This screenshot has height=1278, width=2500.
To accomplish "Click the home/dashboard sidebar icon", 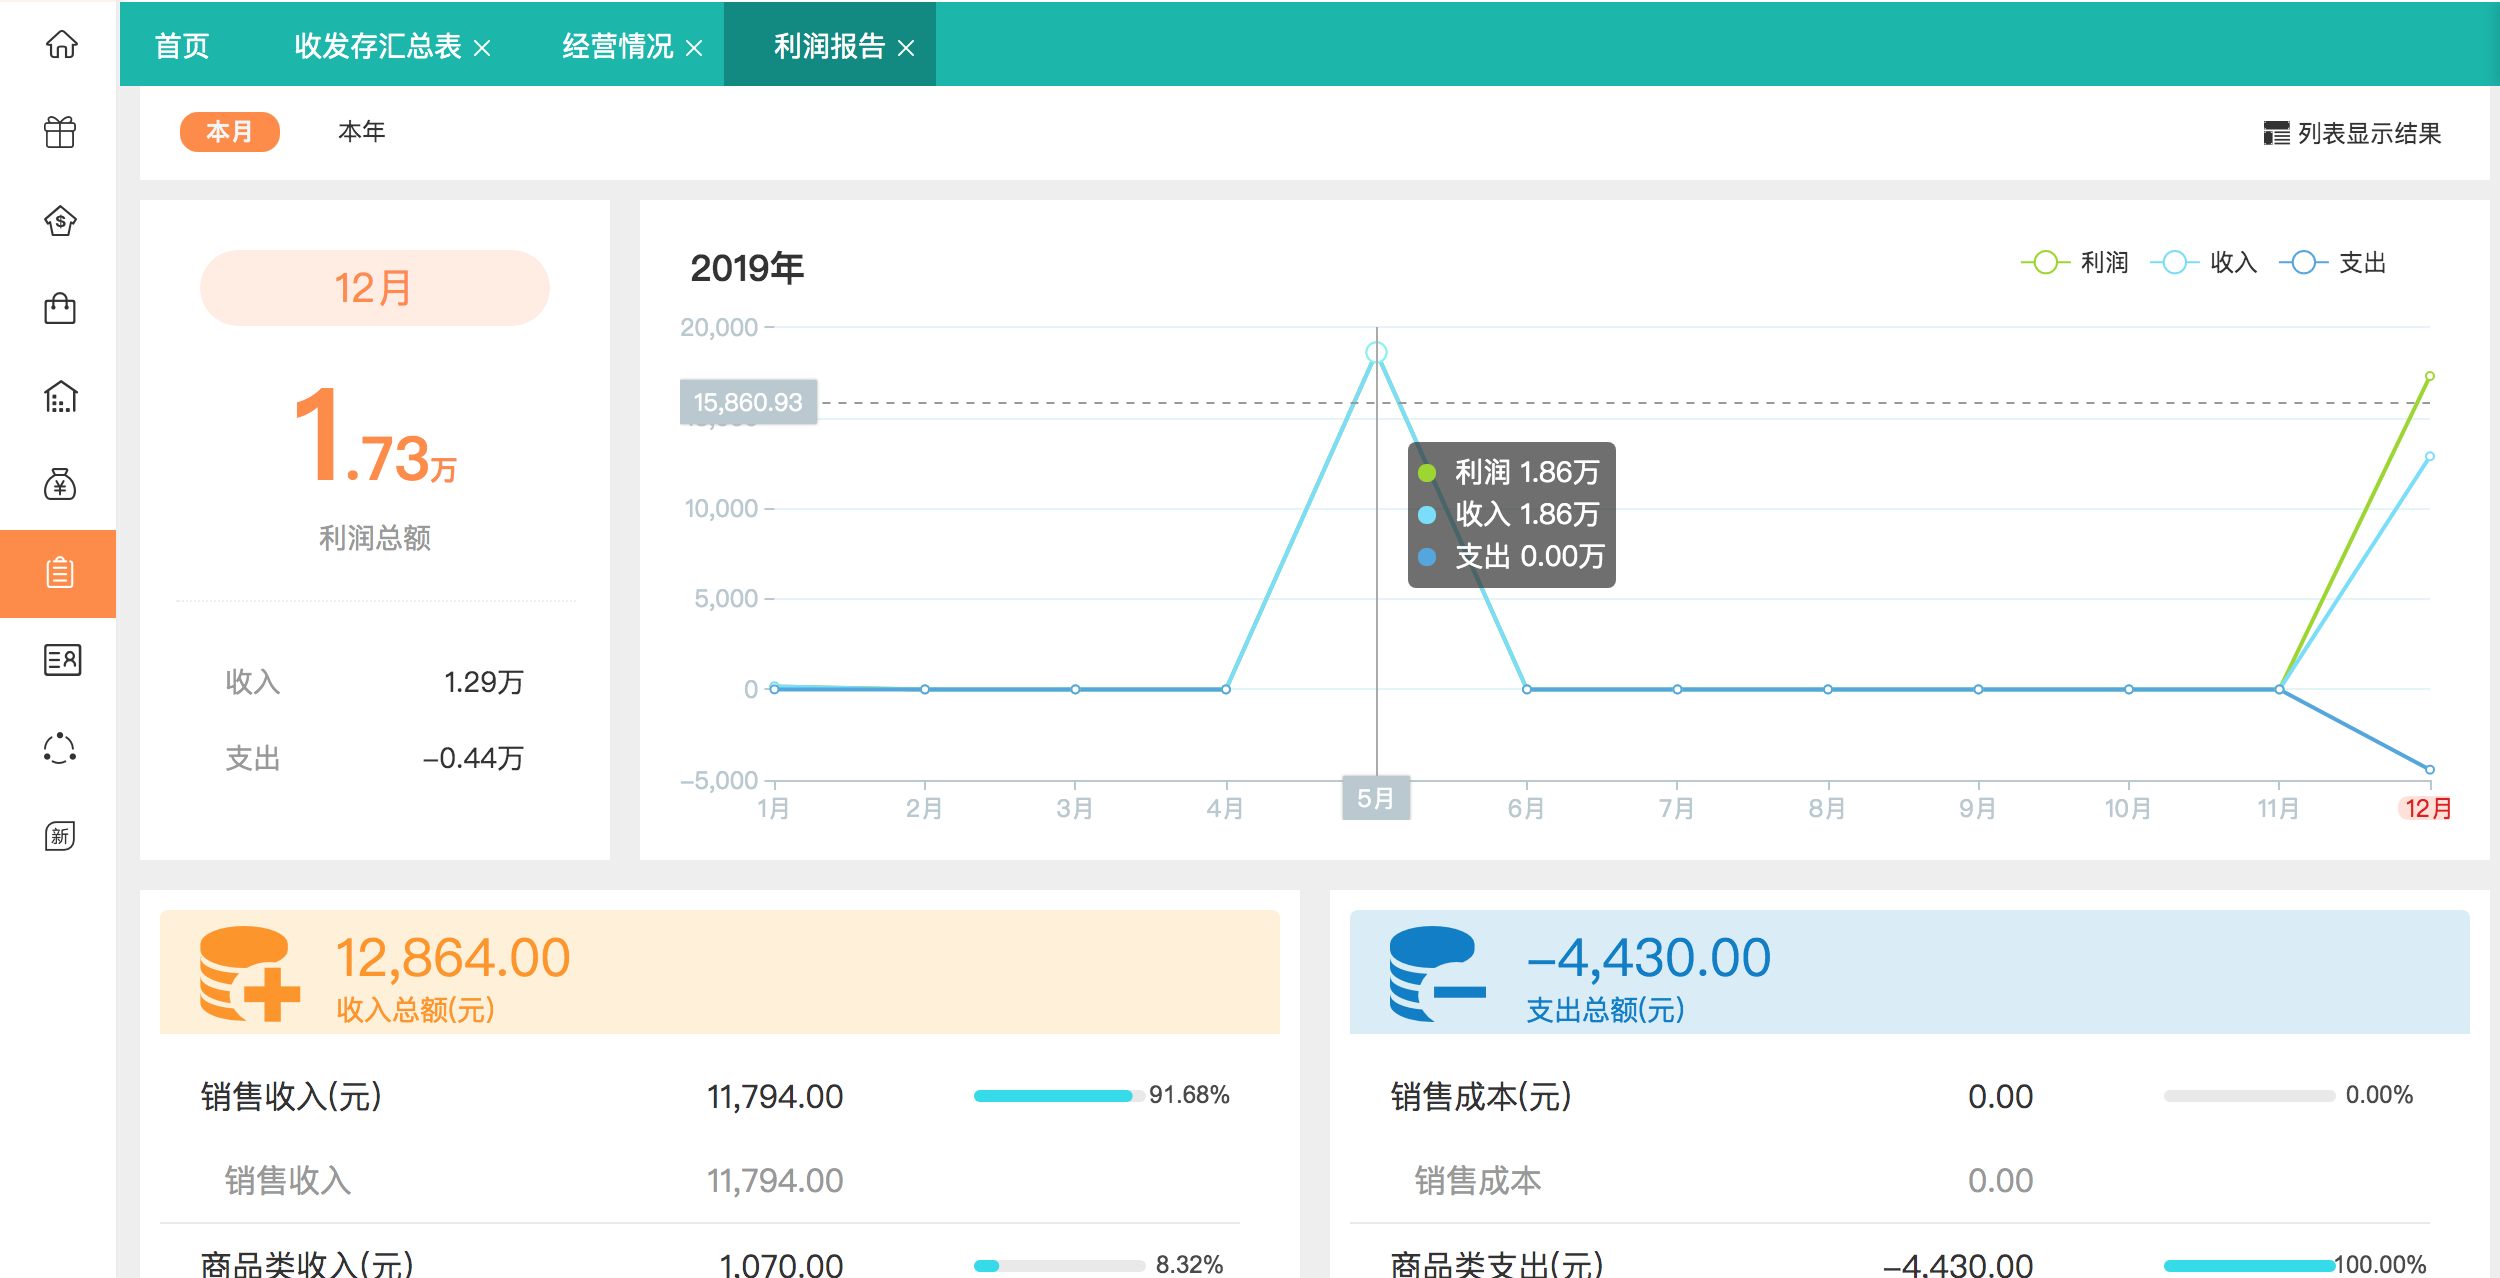I will (62, 44).
